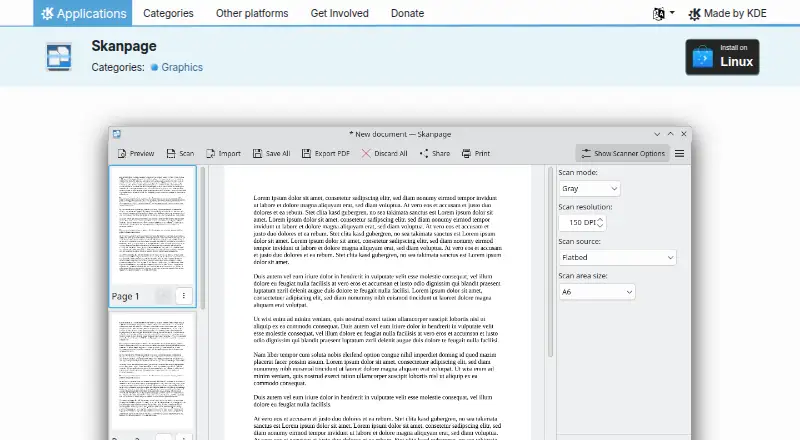Open the Scan area size A6 dropdown
The width and height of the screenshot is (800, 440).
click(597, 292)
